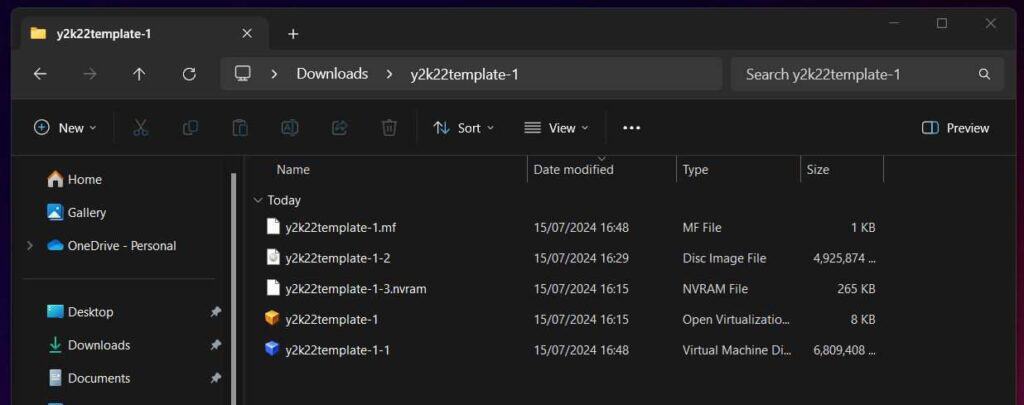1024x405 pixels.
Task: Click the Copy icon in toolbar
Action: 190,128
